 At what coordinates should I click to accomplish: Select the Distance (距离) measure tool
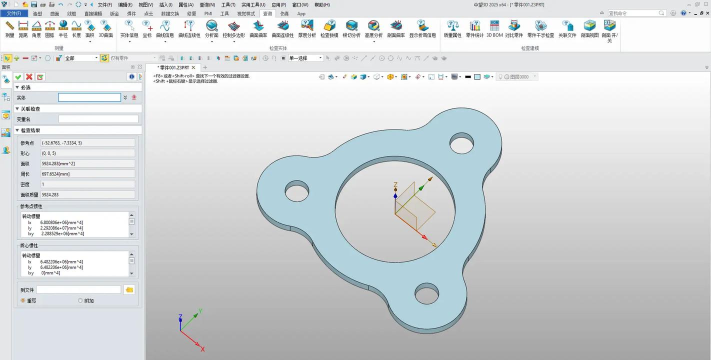(23, 28)
